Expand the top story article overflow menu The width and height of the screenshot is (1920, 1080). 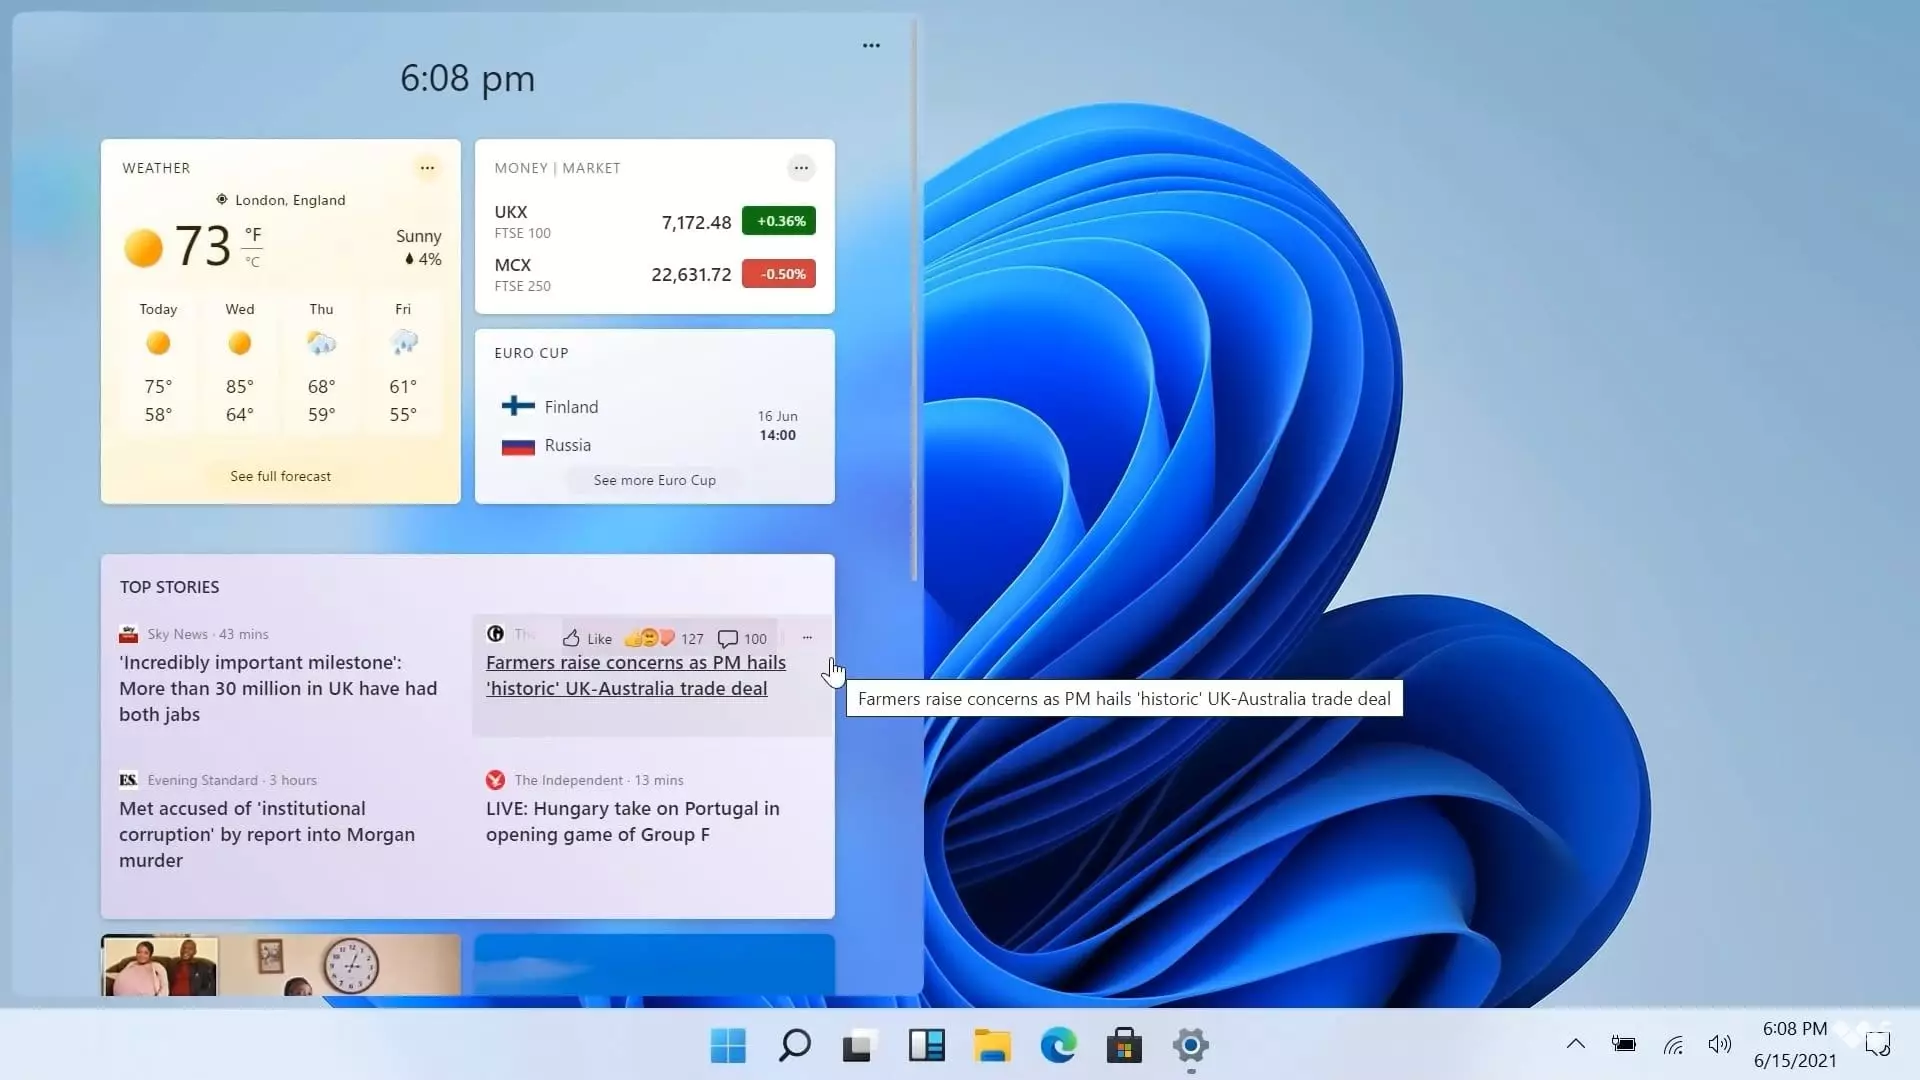tap(807, 638)
